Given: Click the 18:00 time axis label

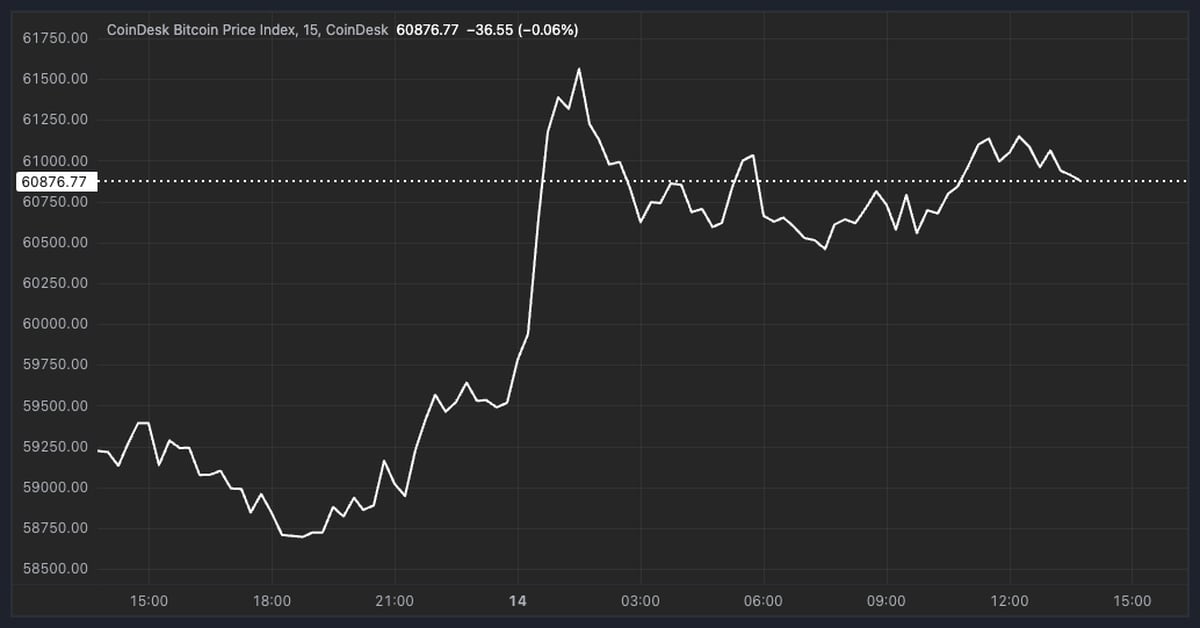Looking at the screenshot, I should [272, 601].
